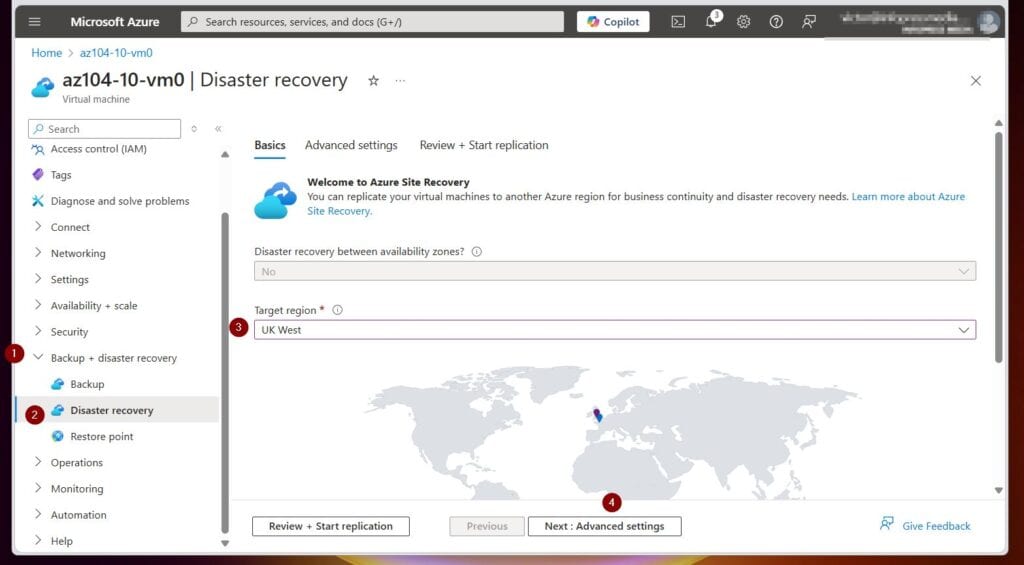This screenshot has width=1024, height=565.
Task: Click the Restore point globe icon
Action: point(57,436)
